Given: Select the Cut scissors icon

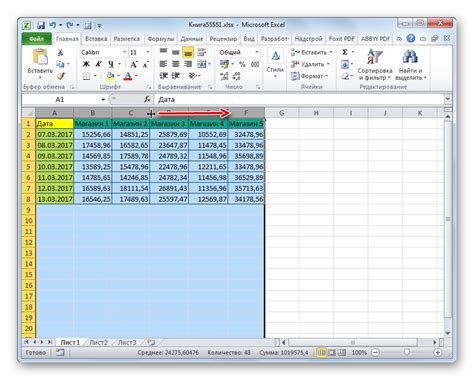Looking at the screenshot, I should click(x=60, y=52).
